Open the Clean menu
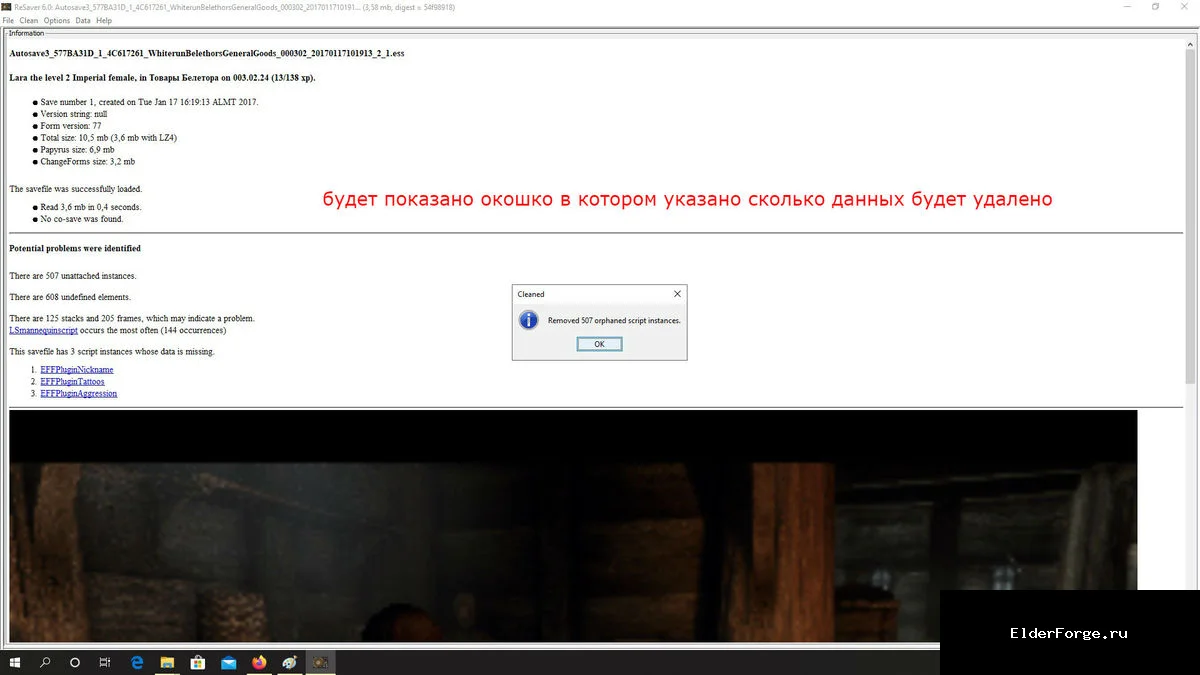This screenshot has width=1200, height=675. pyautogui.click(x=29, y=20)
